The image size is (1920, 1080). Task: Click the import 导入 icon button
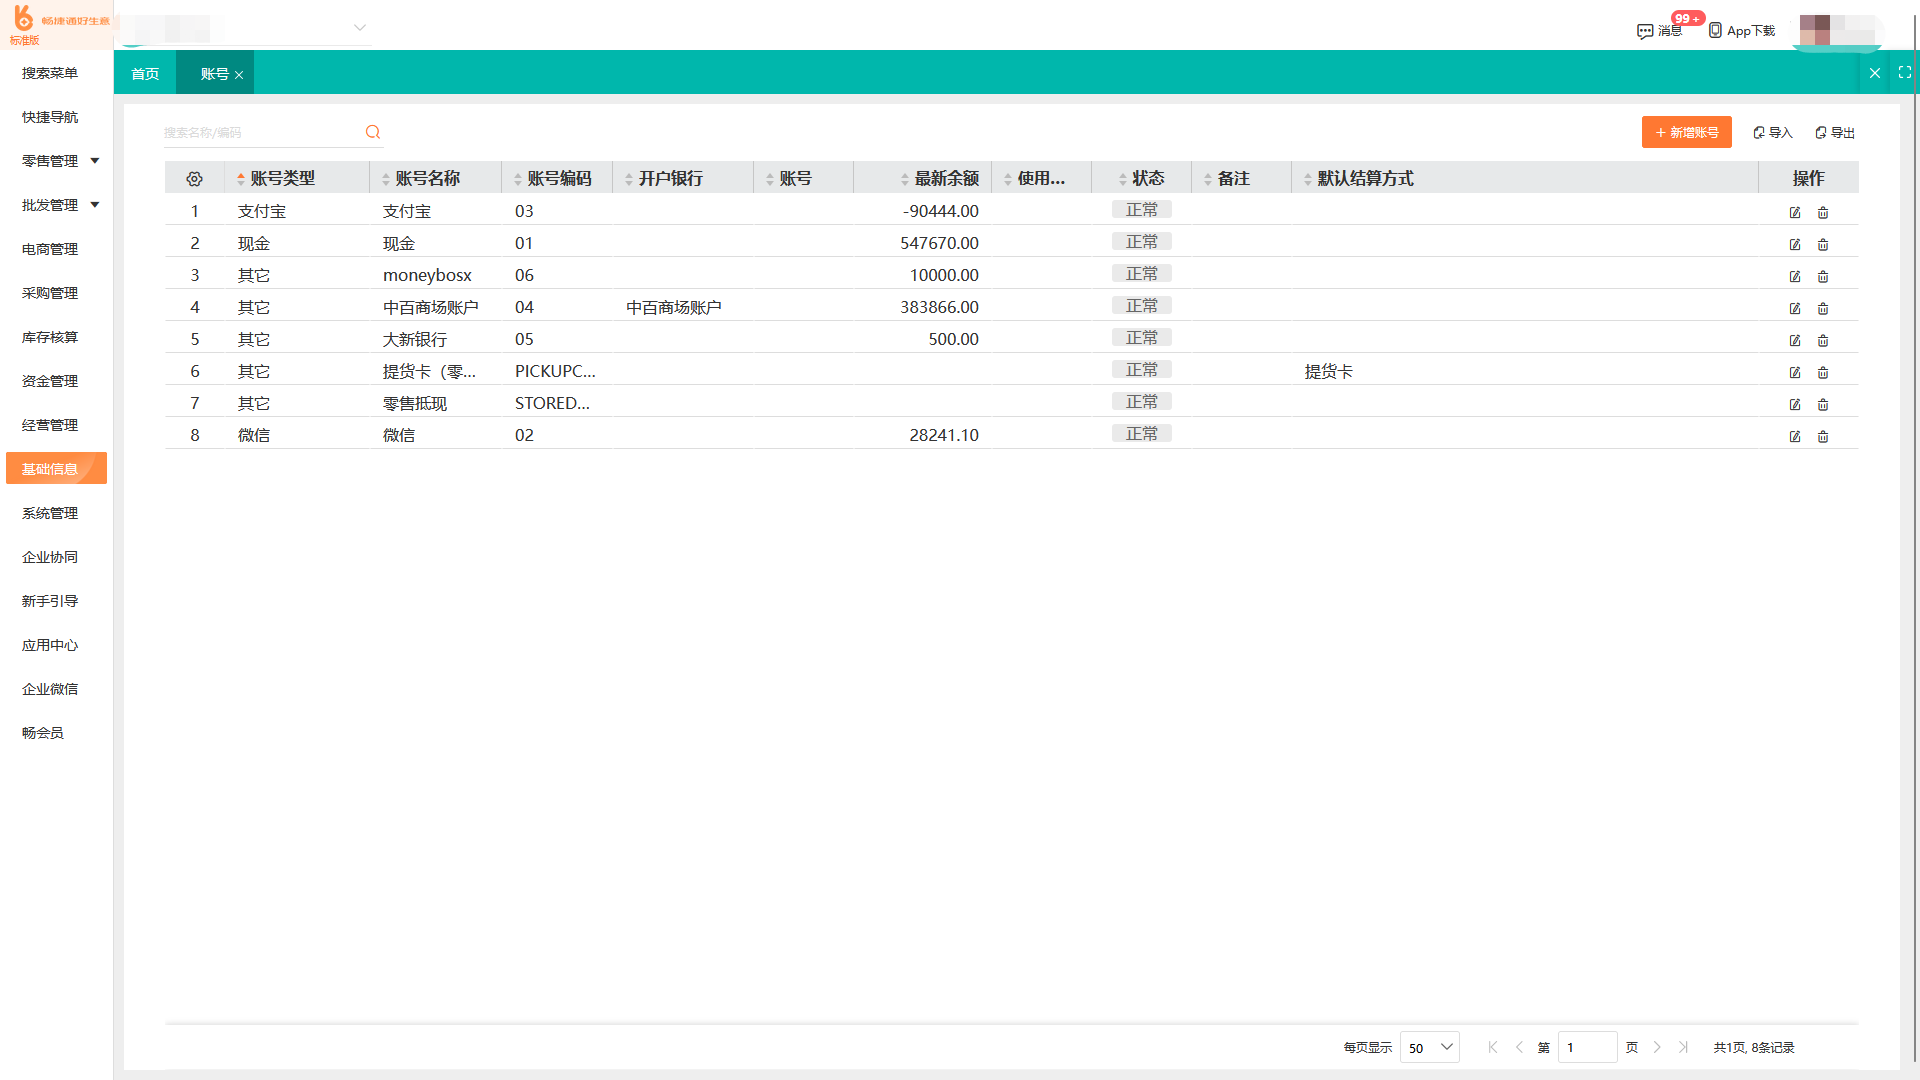click(x=1775, y=131)
